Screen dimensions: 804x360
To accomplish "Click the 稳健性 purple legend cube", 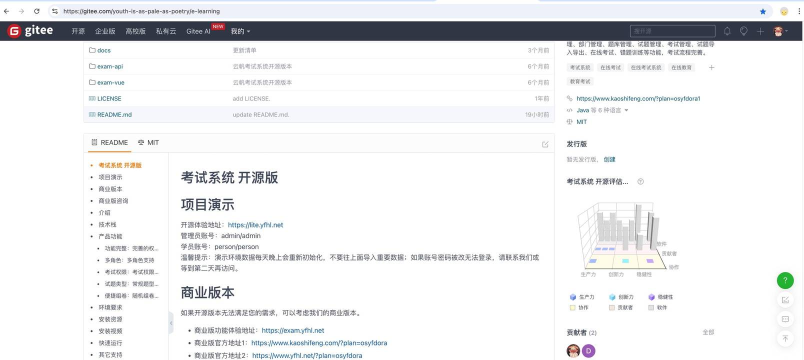I will 651,297.
